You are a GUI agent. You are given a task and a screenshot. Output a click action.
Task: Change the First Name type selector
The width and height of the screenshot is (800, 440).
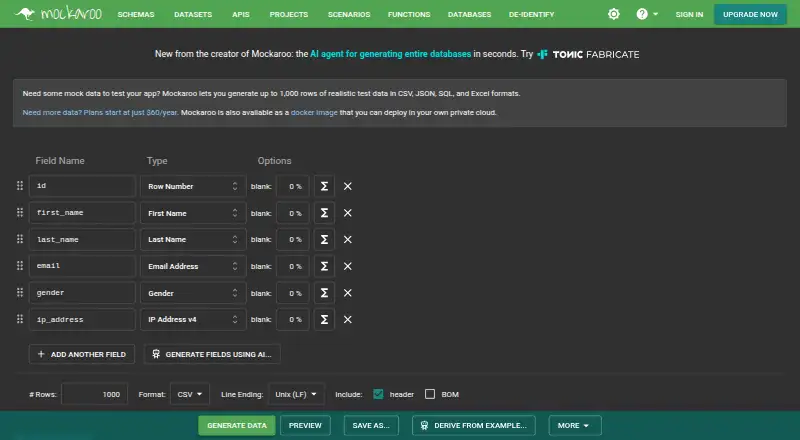[x=193, y=213]
